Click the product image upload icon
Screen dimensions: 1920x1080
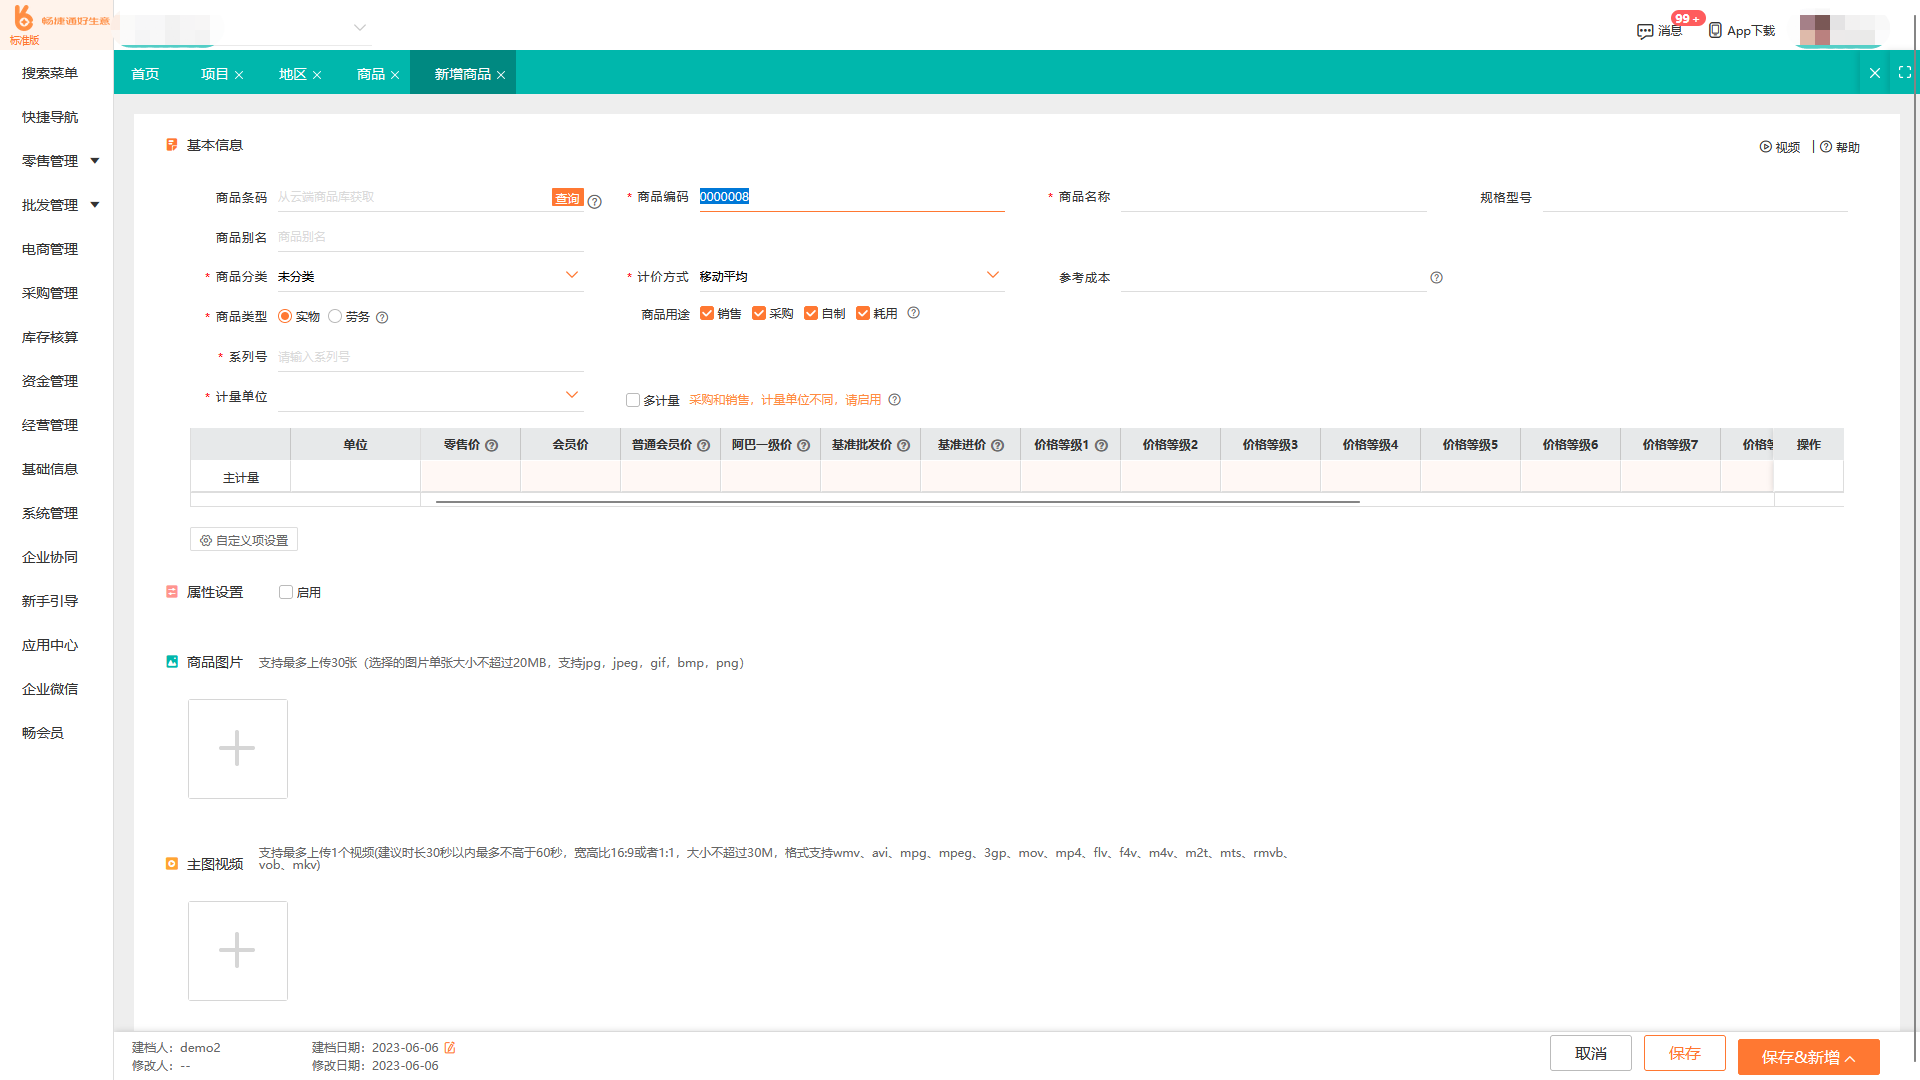click(239, 749)
